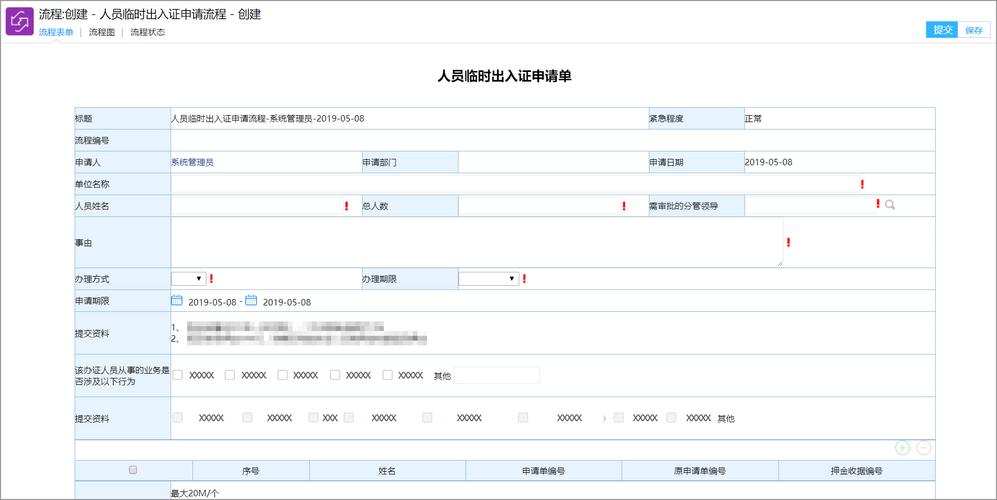Expand the 办理方式 dropdown

click(188, 279)
